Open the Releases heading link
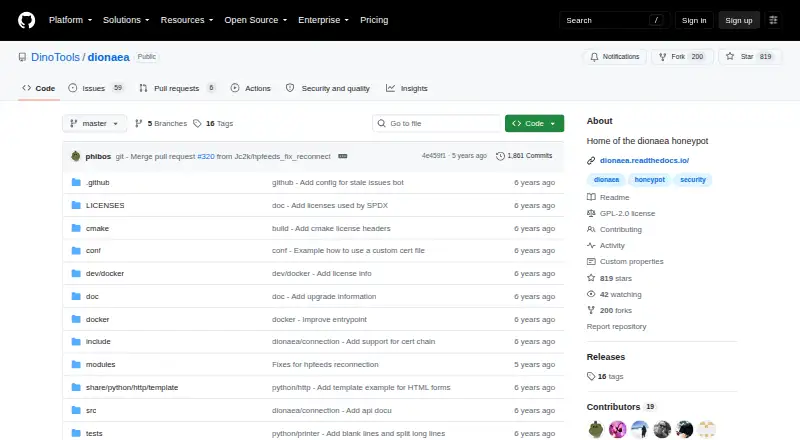The width and height of the screenshot is (800, 440). [606, 357]
